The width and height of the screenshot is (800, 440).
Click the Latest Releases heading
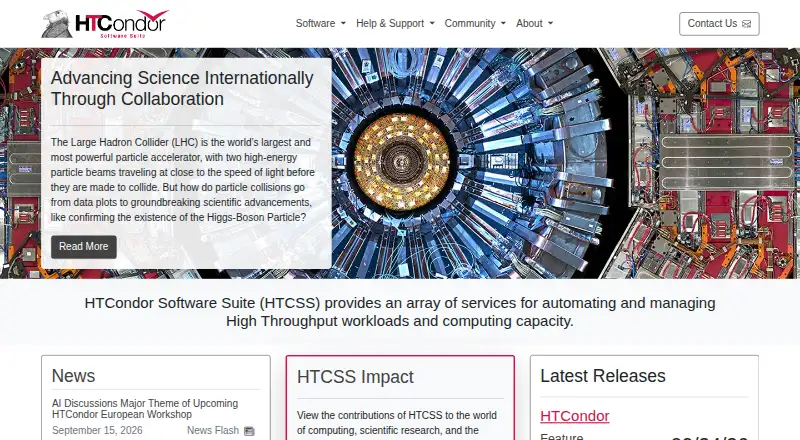(603, 376)
